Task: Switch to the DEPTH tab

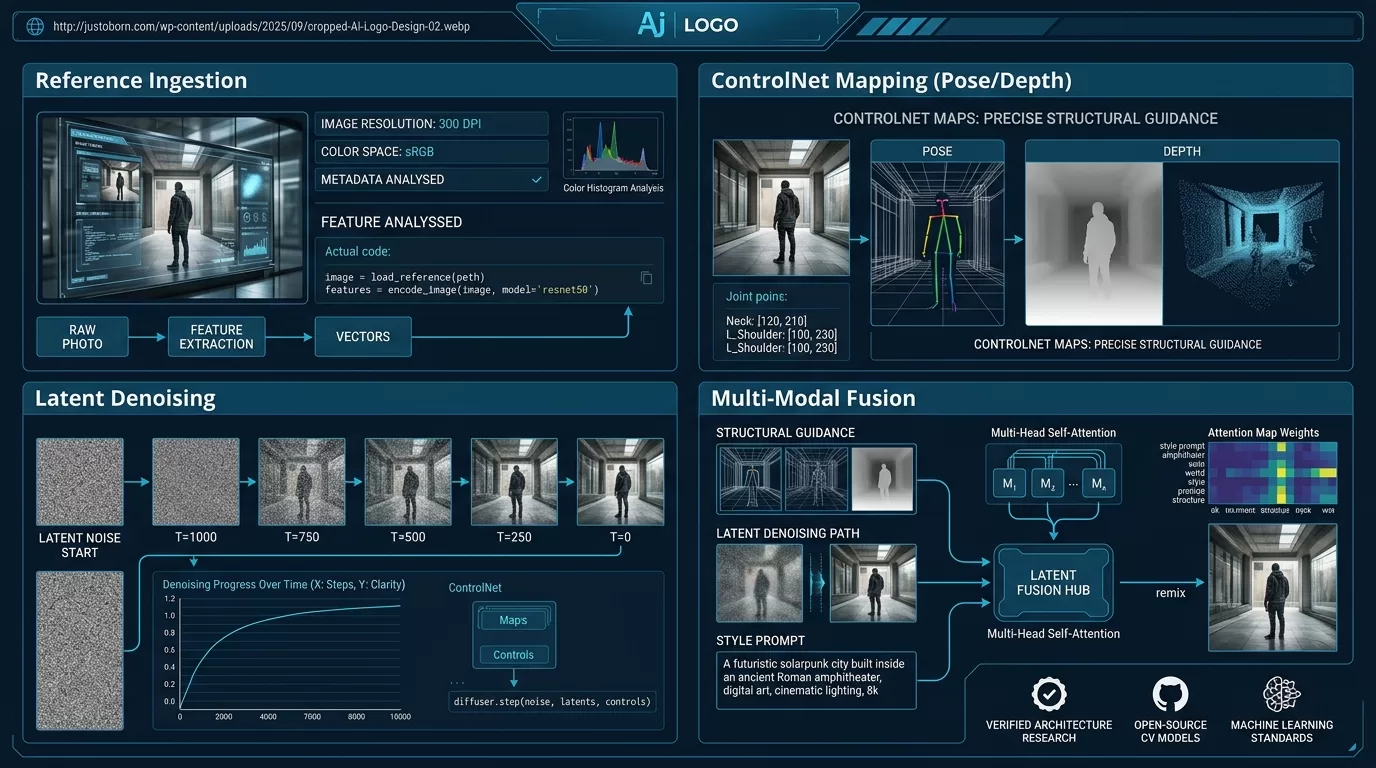Action: pyautogui.click(x=1181, y=150)
